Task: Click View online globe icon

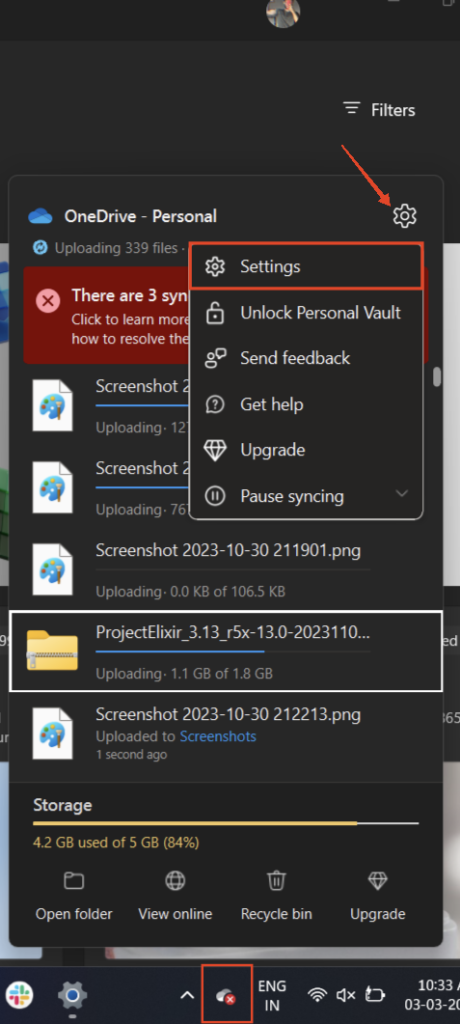Action: click(175, 881)
